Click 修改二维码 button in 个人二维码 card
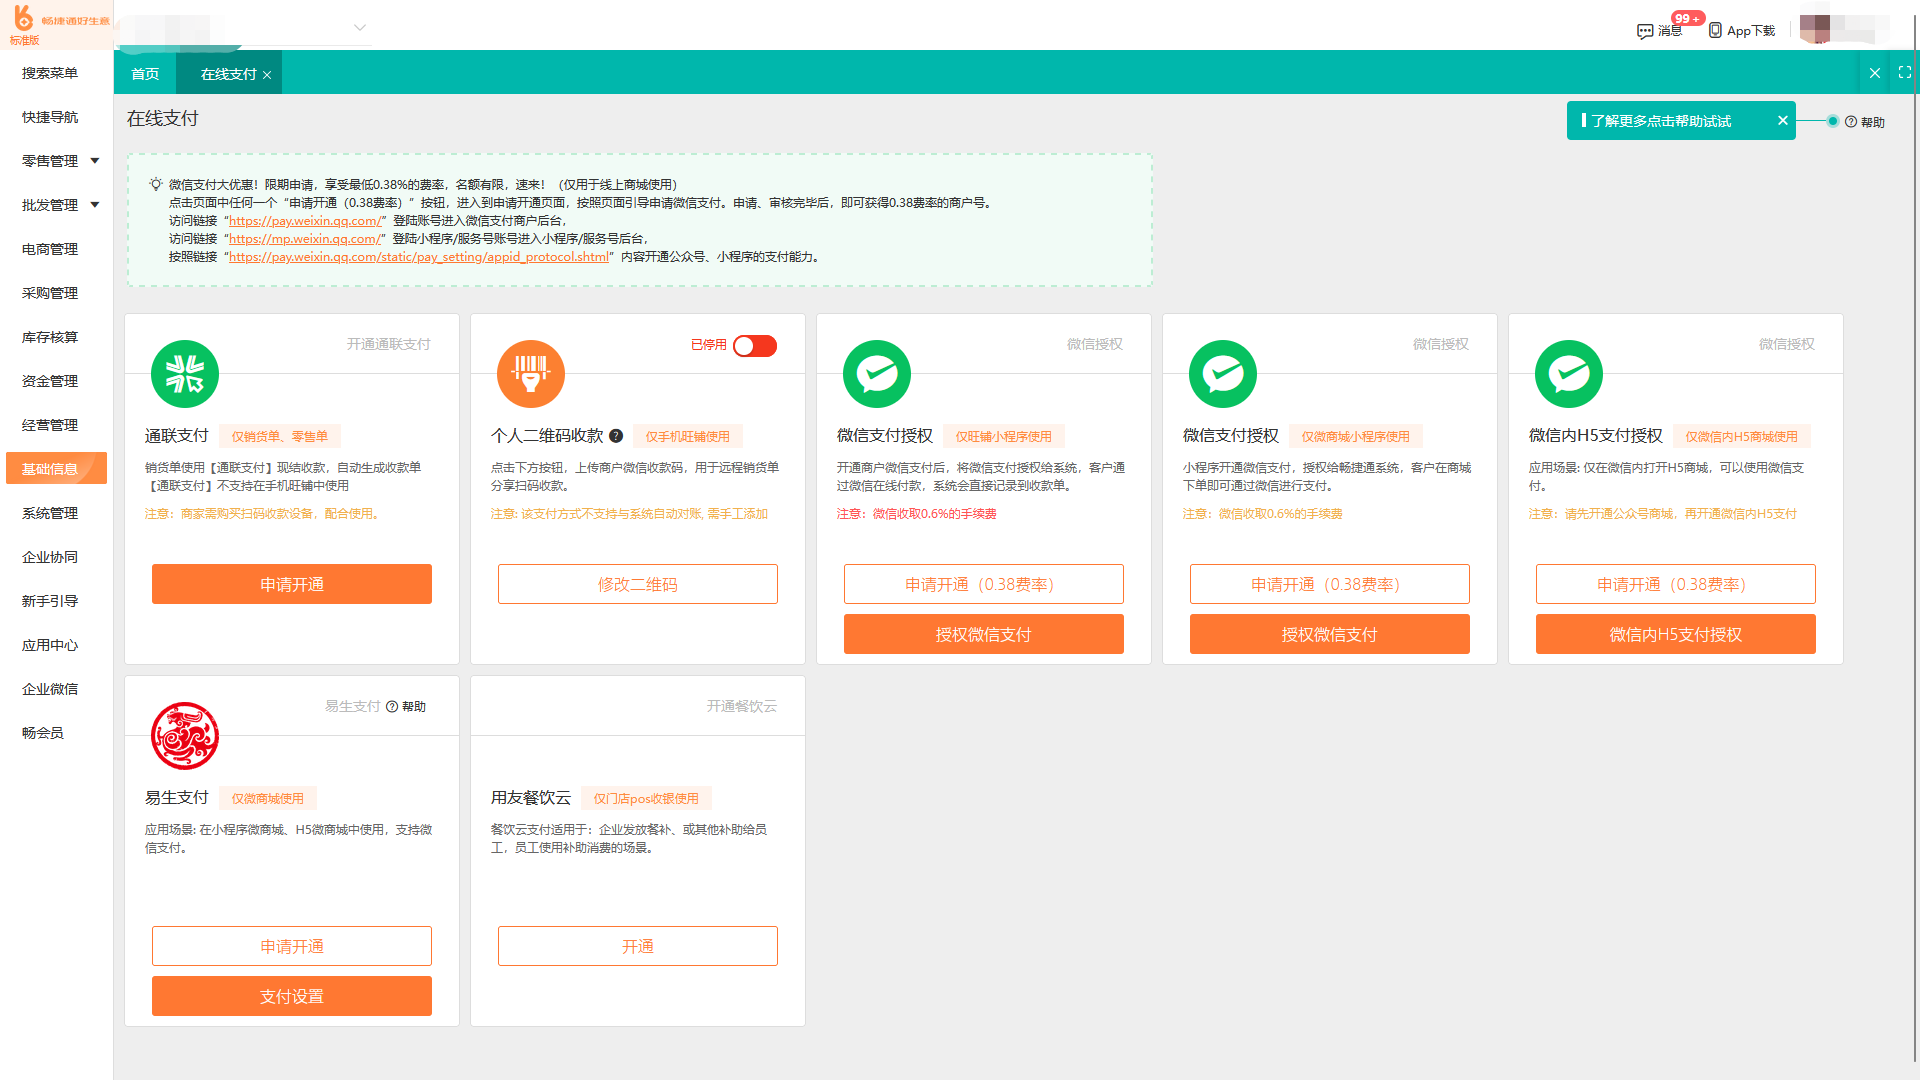The height and width of the screenshot is (1080, 1920). coord(638,583)
